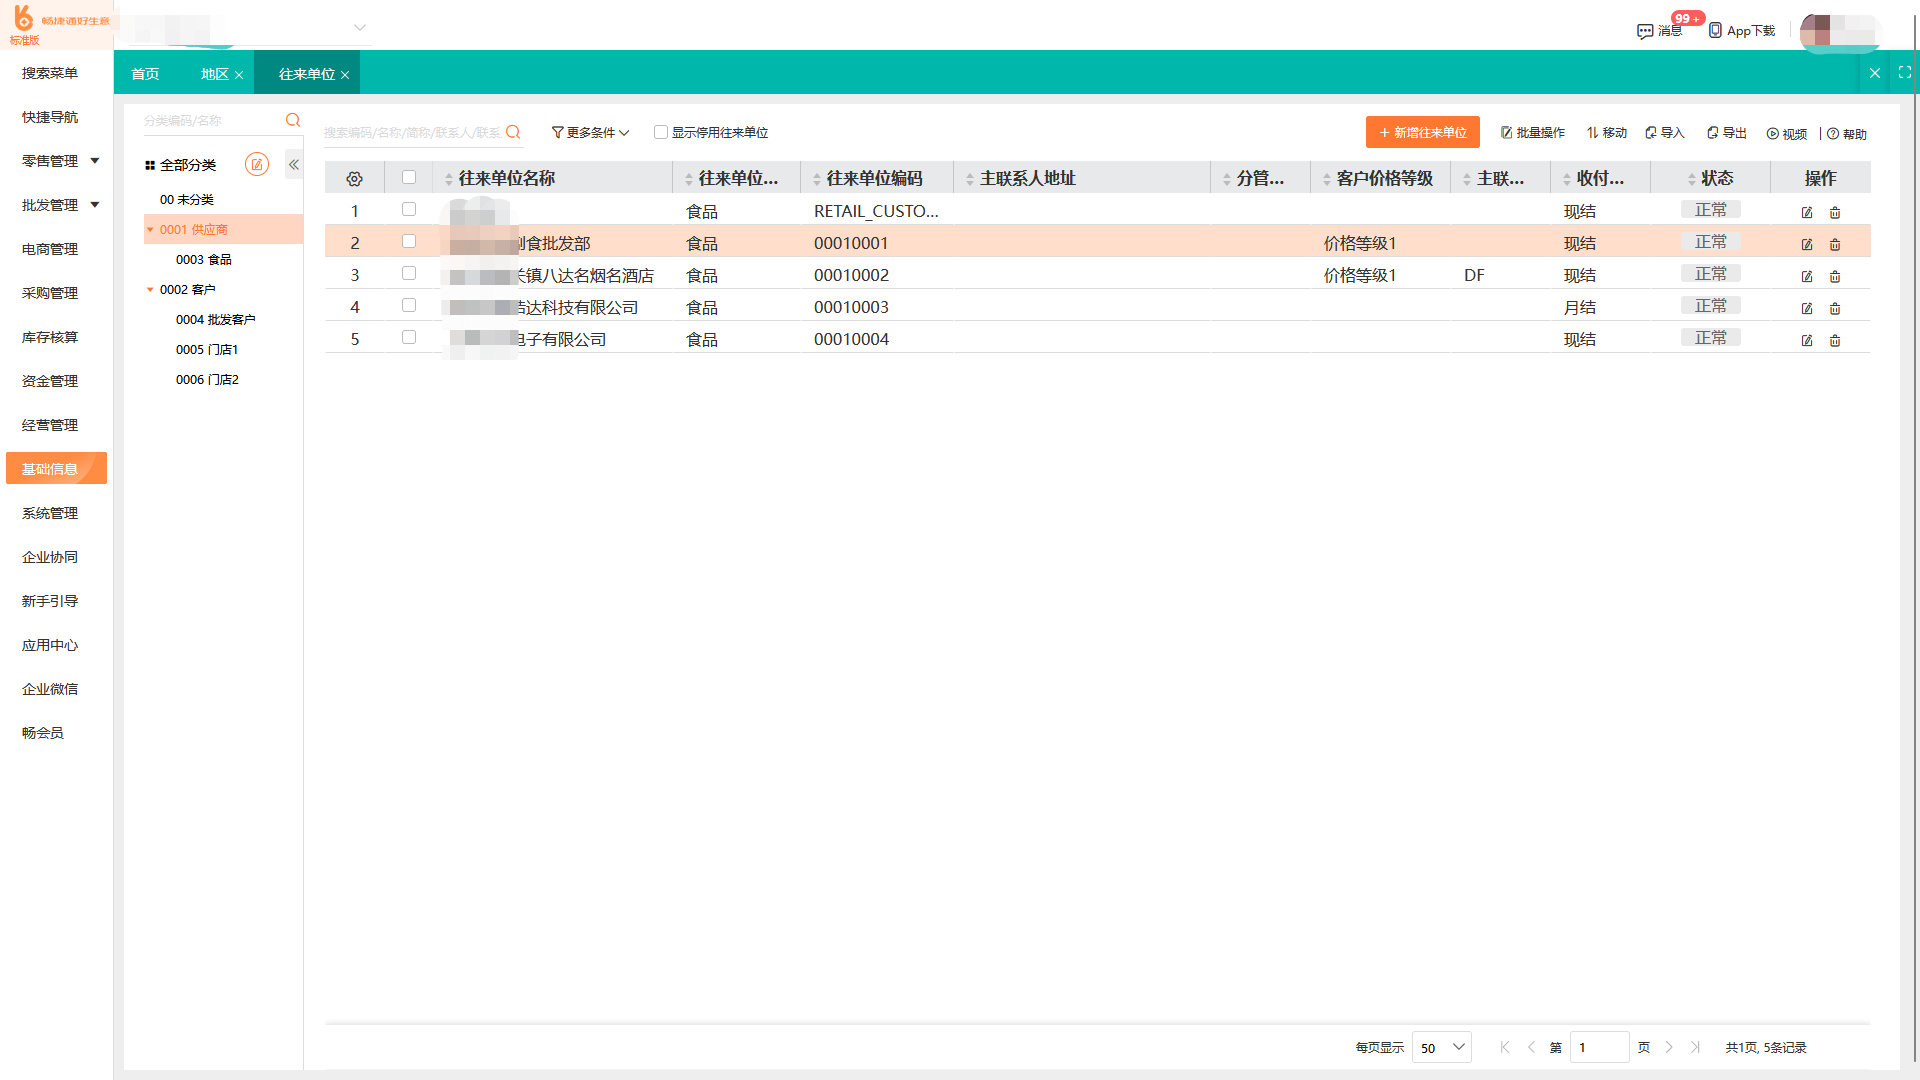Expand 更多条件 dropdown filter
The height and width of the screenshot is (1080, 1920).
click(592, 132)
